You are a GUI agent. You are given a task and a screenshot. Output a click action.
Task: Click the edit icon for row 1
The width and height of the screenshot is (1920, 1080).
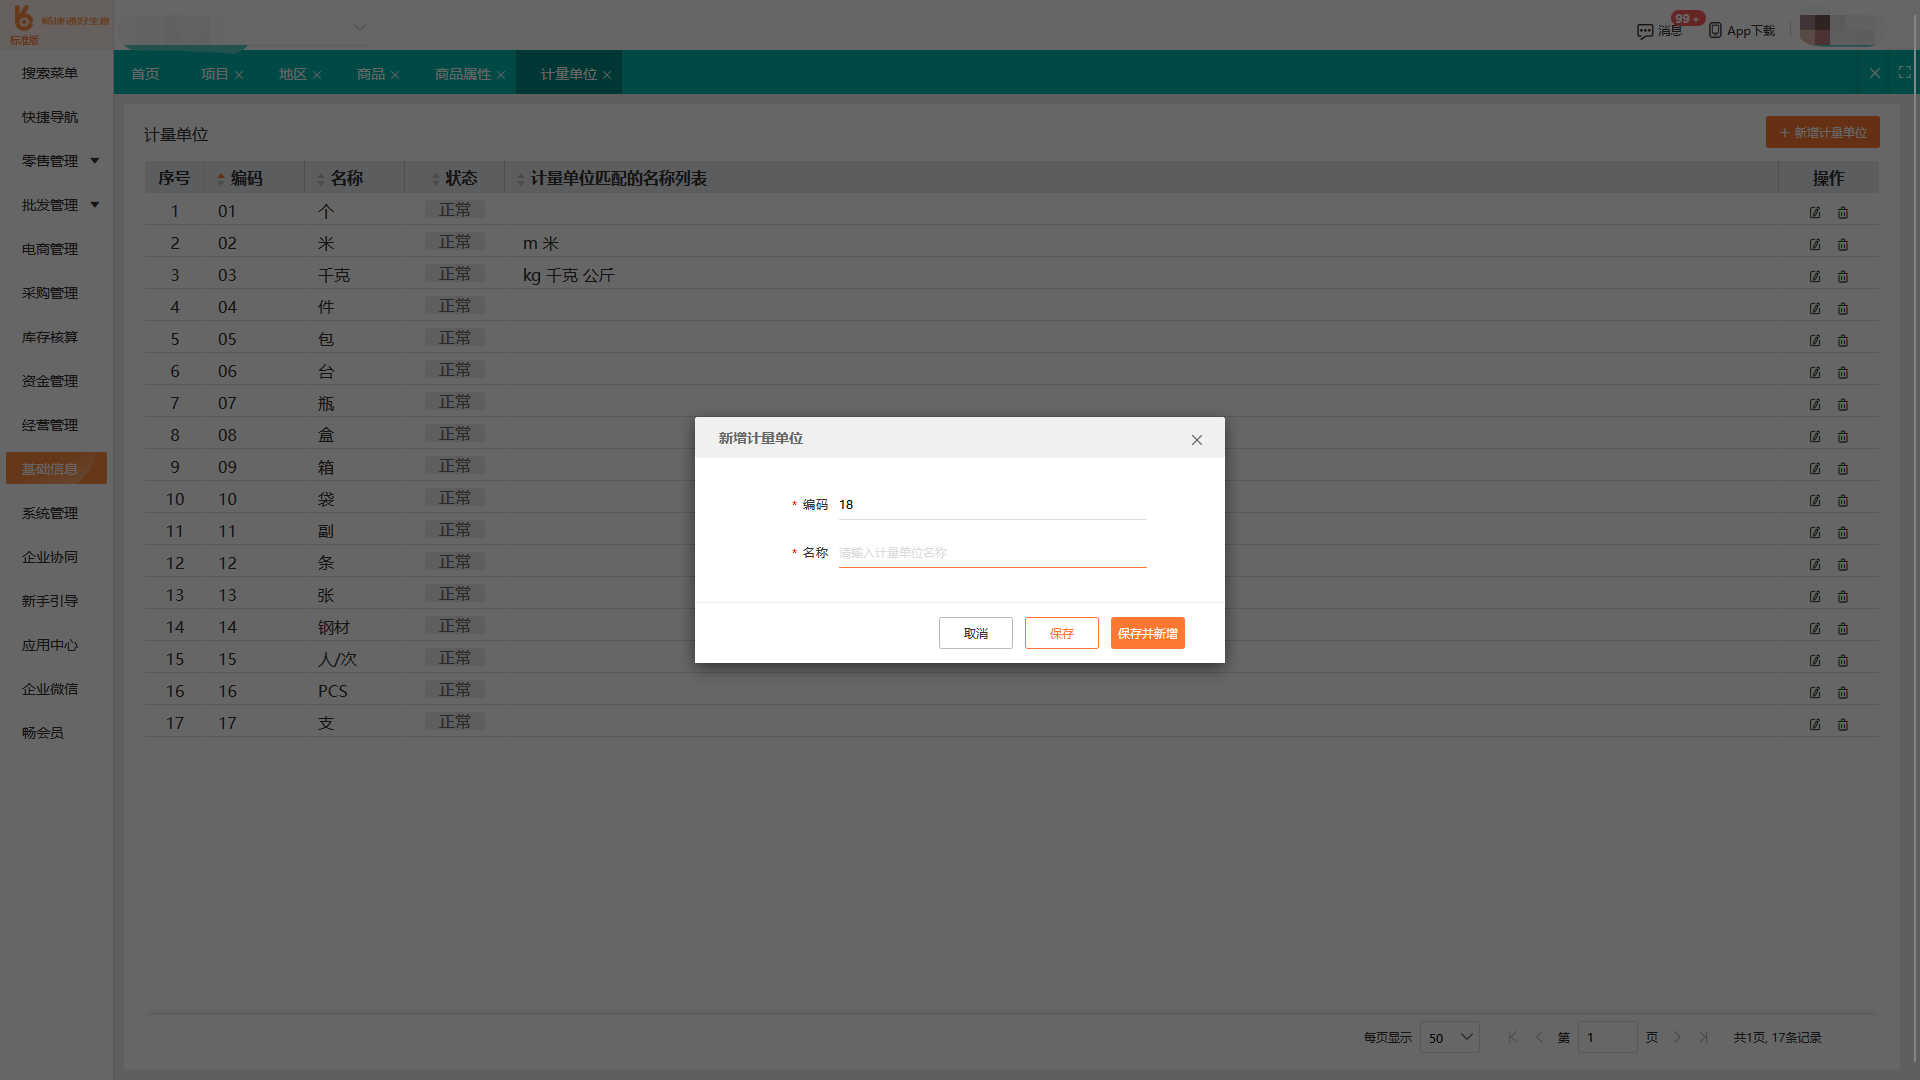click(x=1815, y=211)
